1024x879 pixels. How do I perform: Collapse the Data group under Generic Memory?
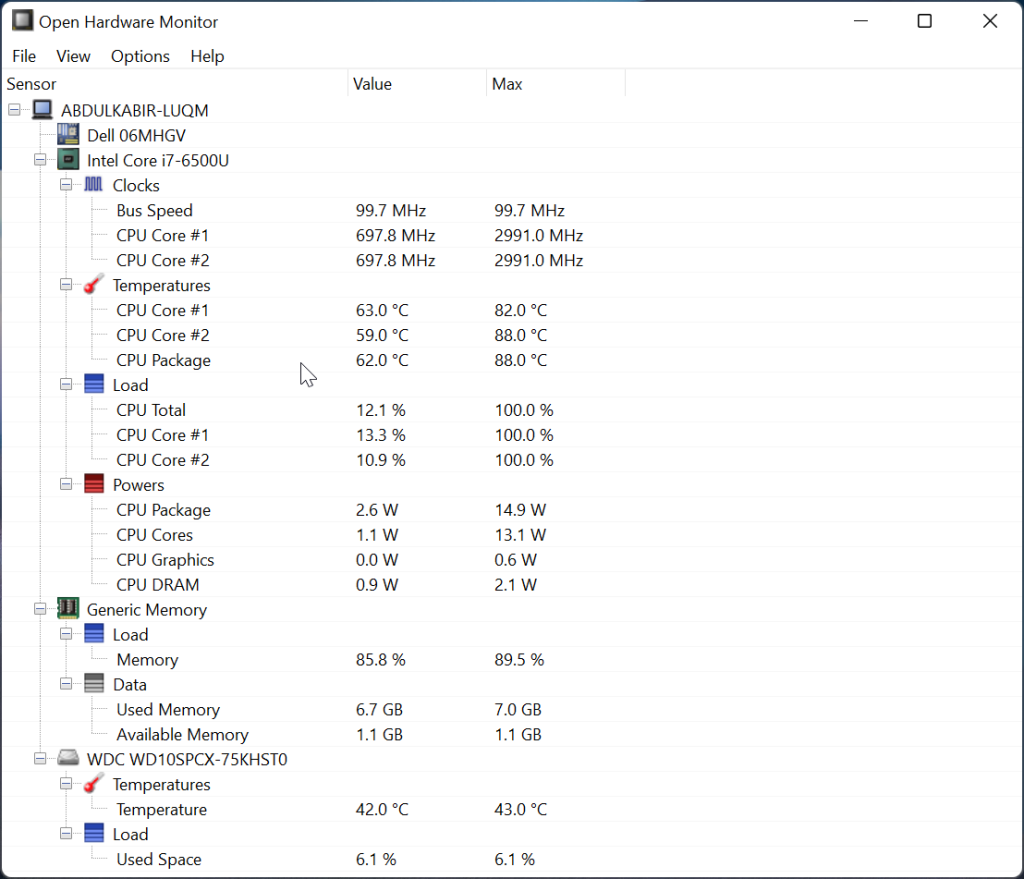(66, 684)
